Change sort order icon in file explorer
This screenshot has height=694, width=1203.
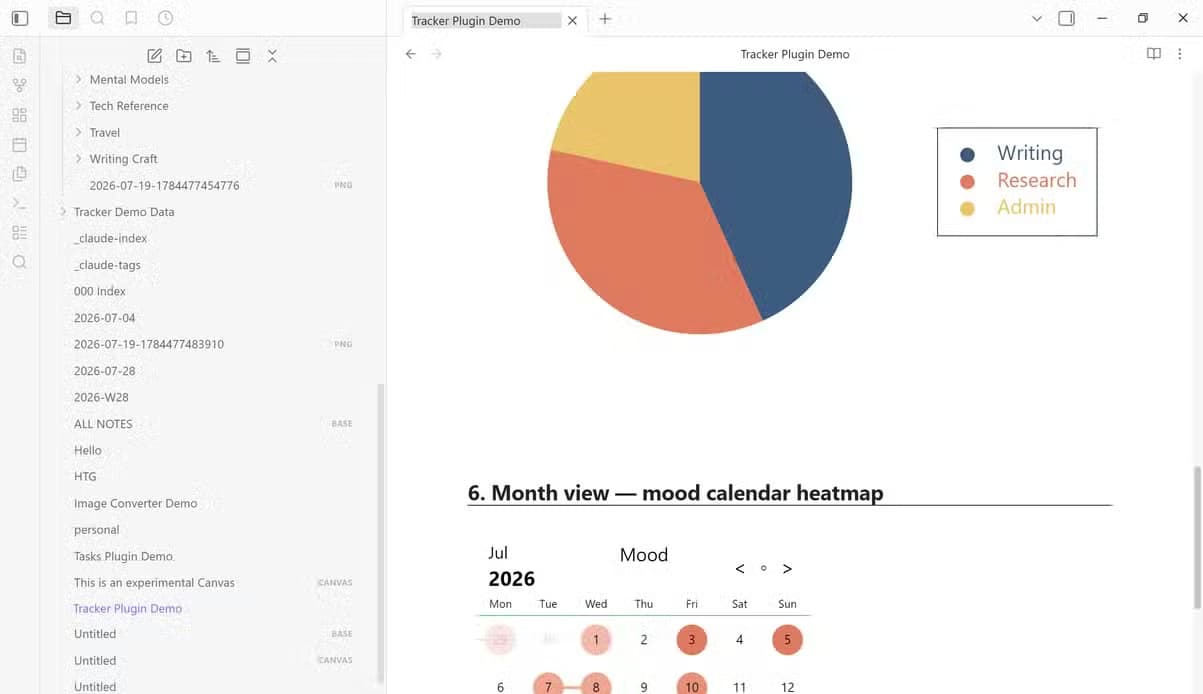pyautogui.click(x=213, y=56)
